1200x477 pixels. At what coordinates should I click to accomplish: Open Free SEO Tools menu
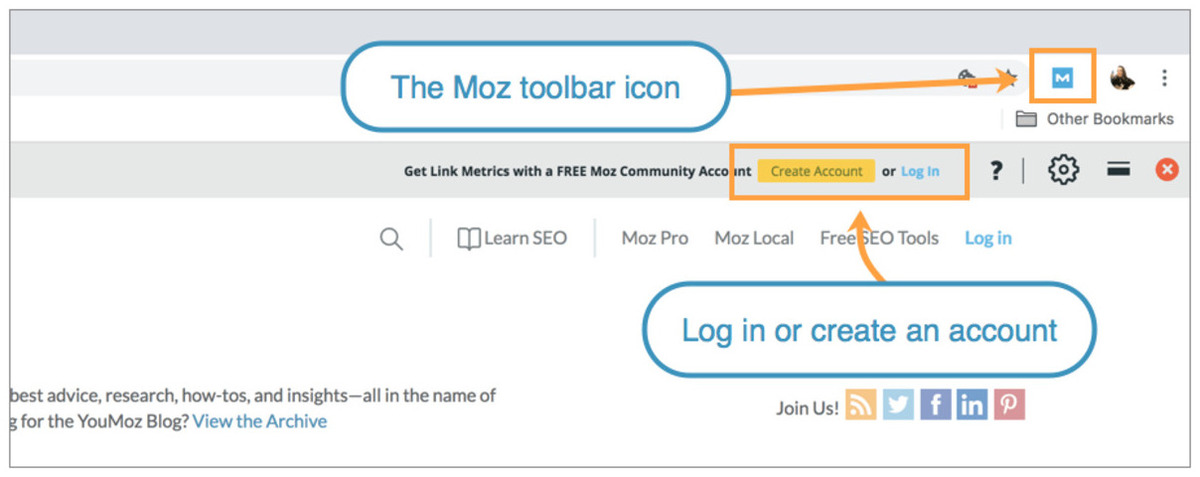(x=879, y=238)
